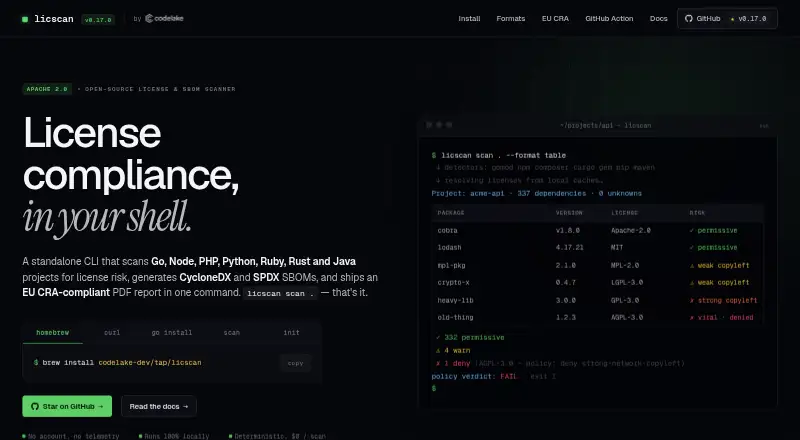The image size is (800, 440).
Task: Click the terminal title '~/projects/api — licscan'
Action: pyautogui.click(x=606, y=125)
